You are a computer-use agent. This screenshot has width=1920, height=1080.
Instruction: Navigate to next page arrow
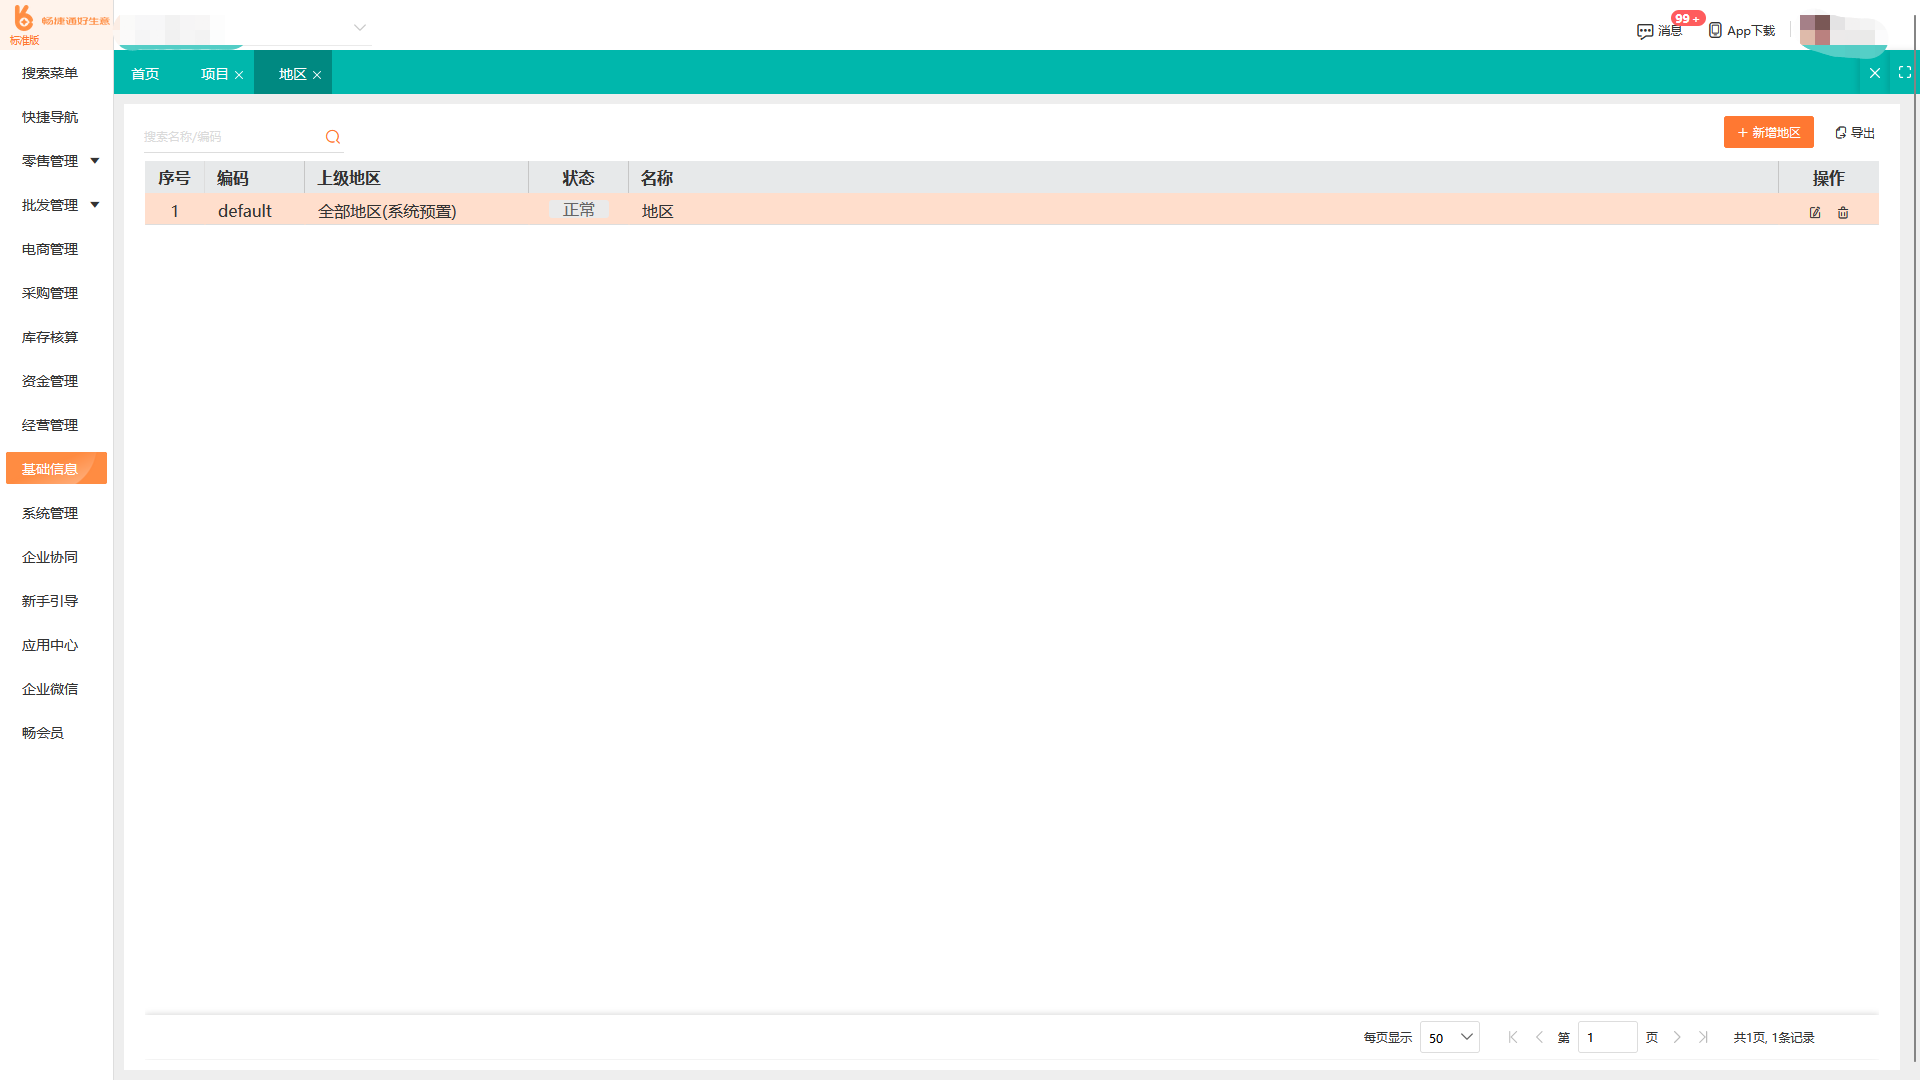click(1677, 1038)
